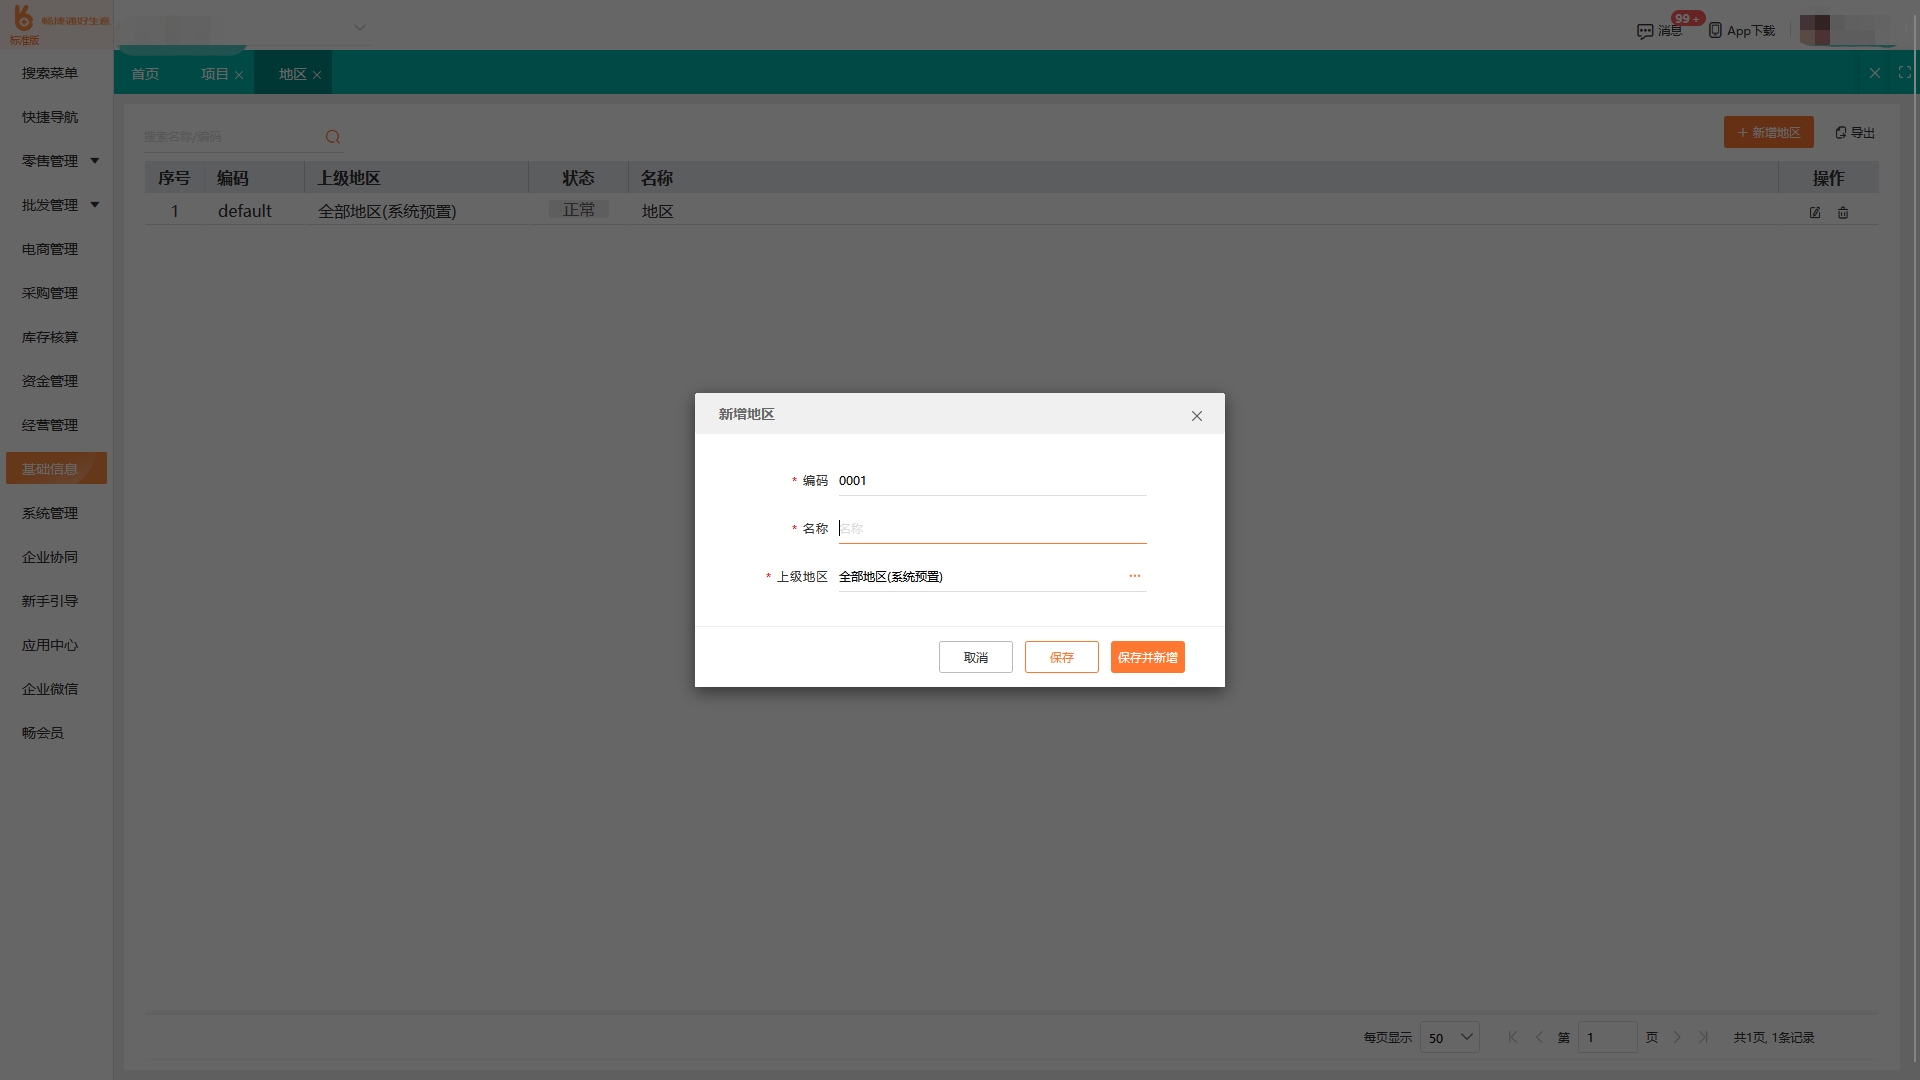Click the delete trash icon for 地区
1920x1080 pixels.
(1844, 212)
